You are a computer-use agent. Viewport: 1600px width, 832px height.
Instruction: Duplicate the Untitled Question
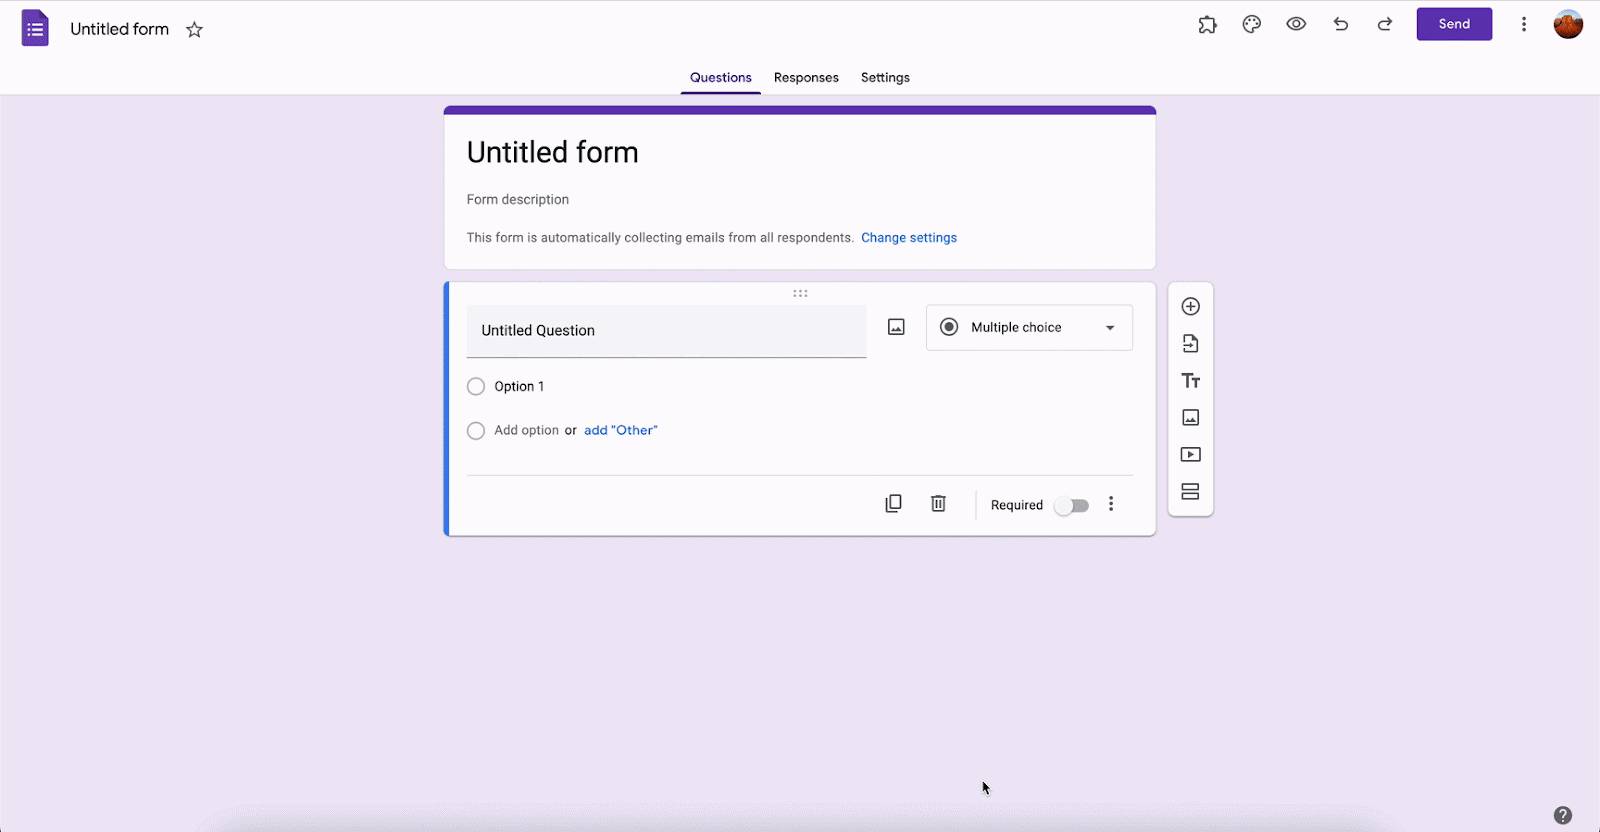(893, 504)
